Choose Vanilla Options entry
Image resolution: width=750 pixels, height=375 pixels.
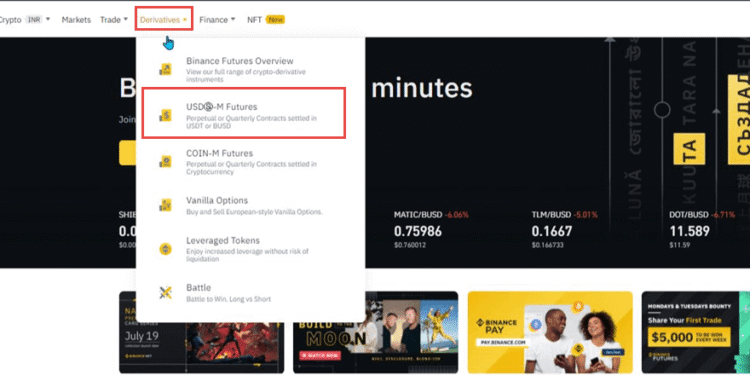click(250, 205)
